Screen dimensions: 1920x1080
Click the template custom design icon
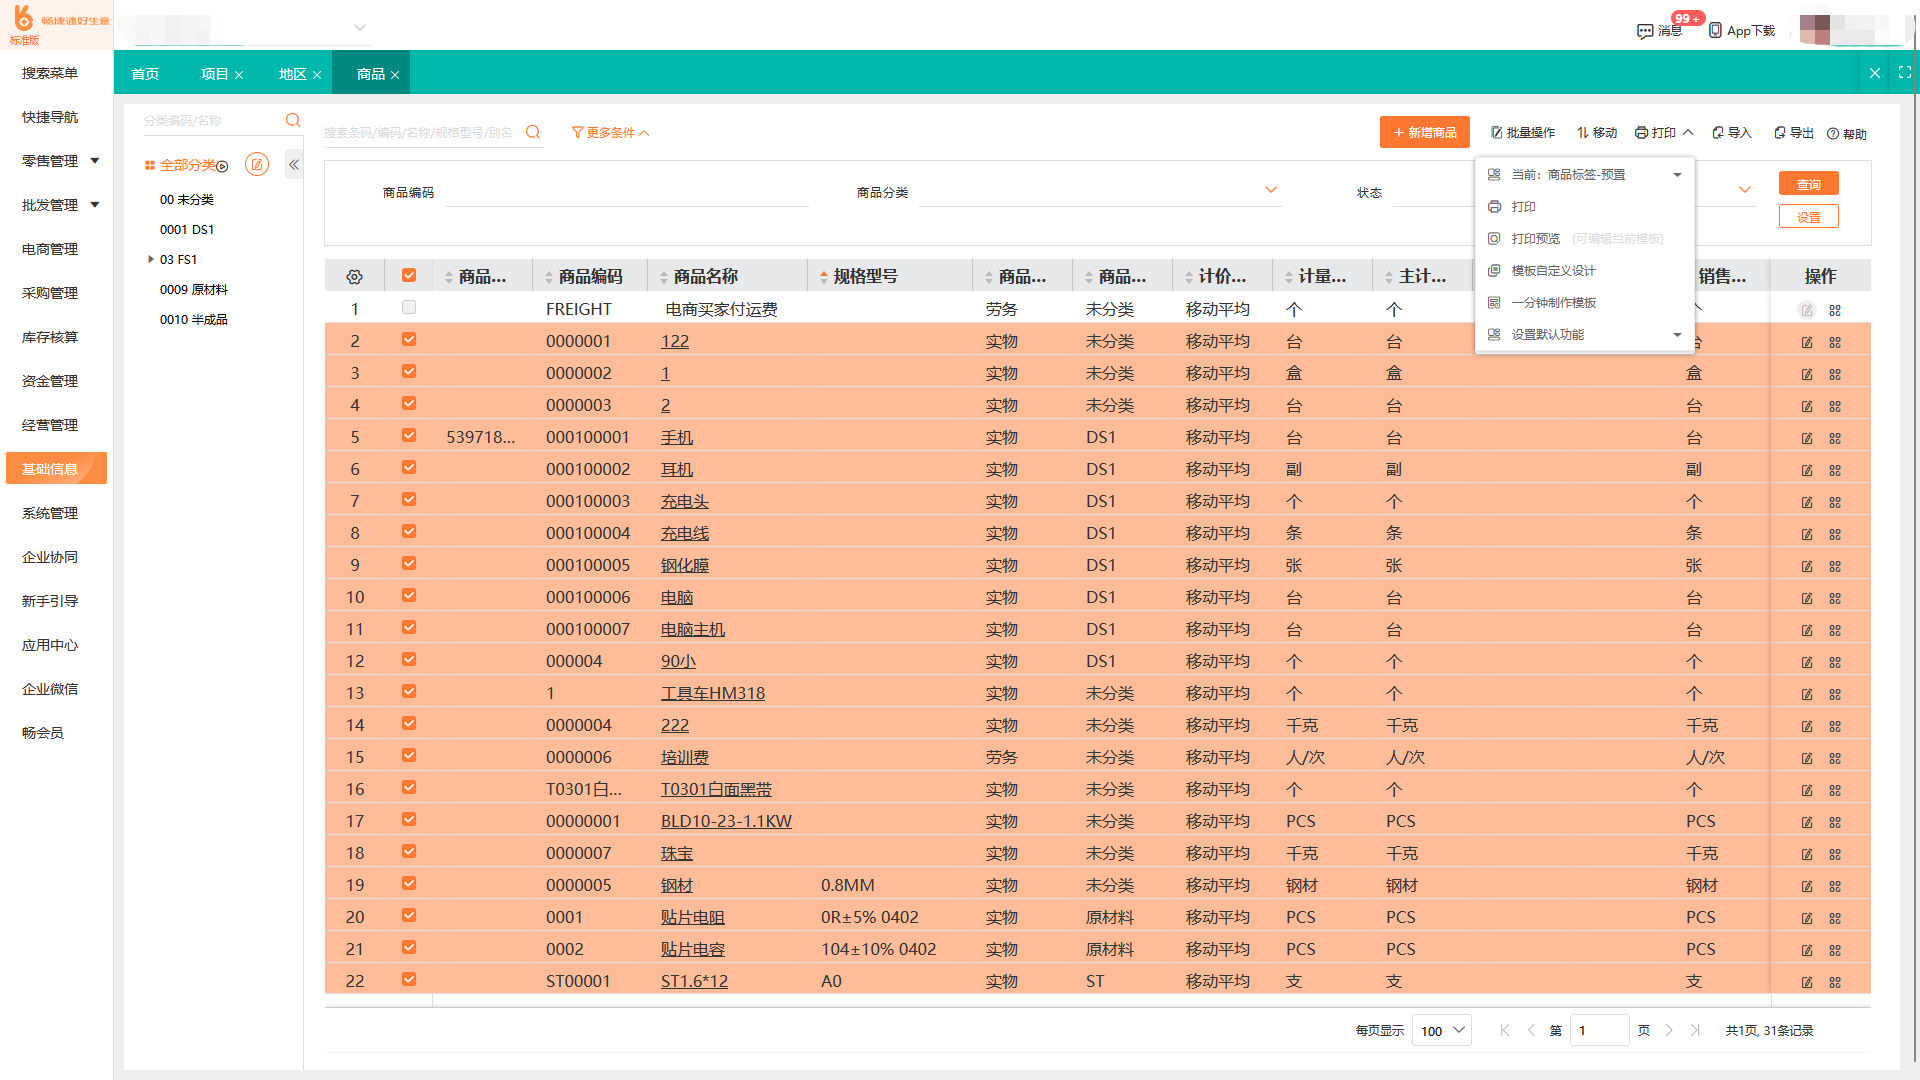1495,270
